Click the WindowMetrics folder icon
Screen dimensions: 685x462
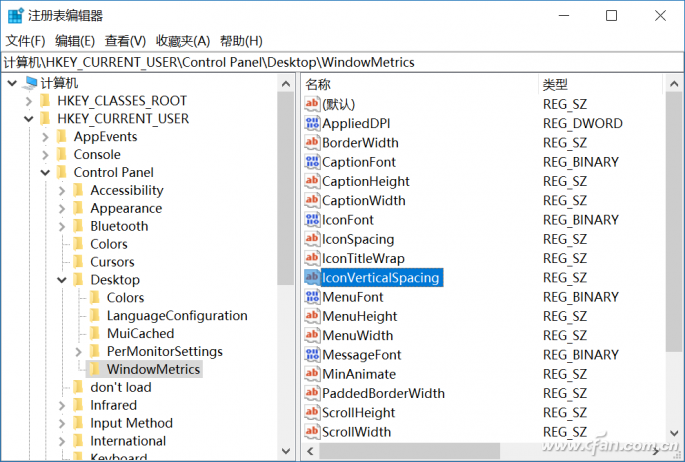click(x=95, y=370)
